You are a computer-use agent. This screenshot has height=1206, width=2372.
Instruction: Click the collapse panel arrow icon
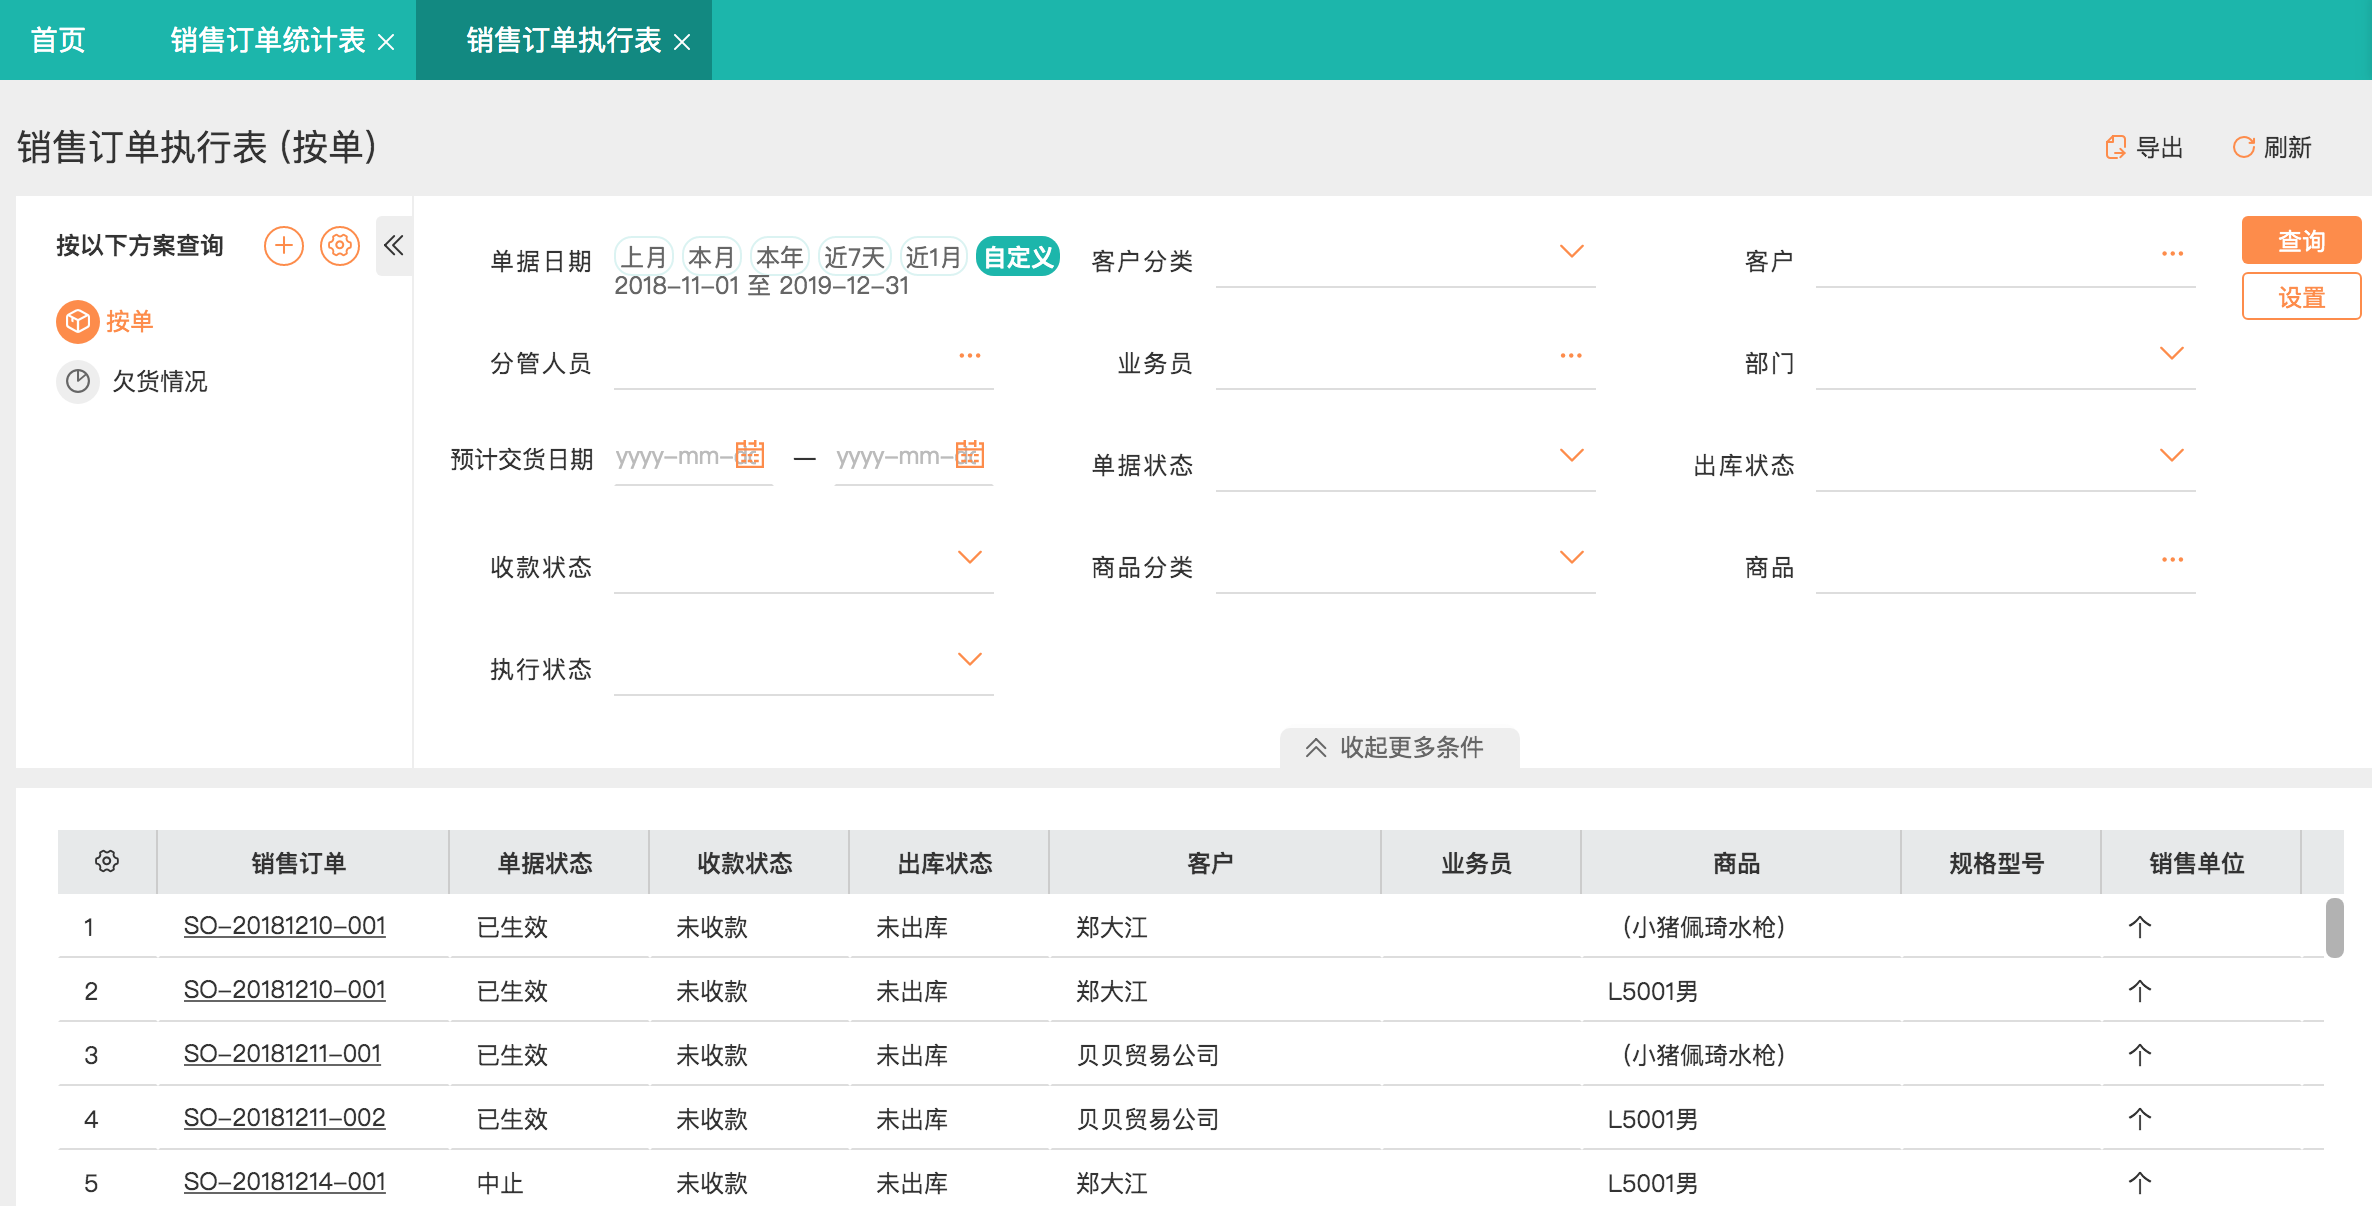(395, 246)
